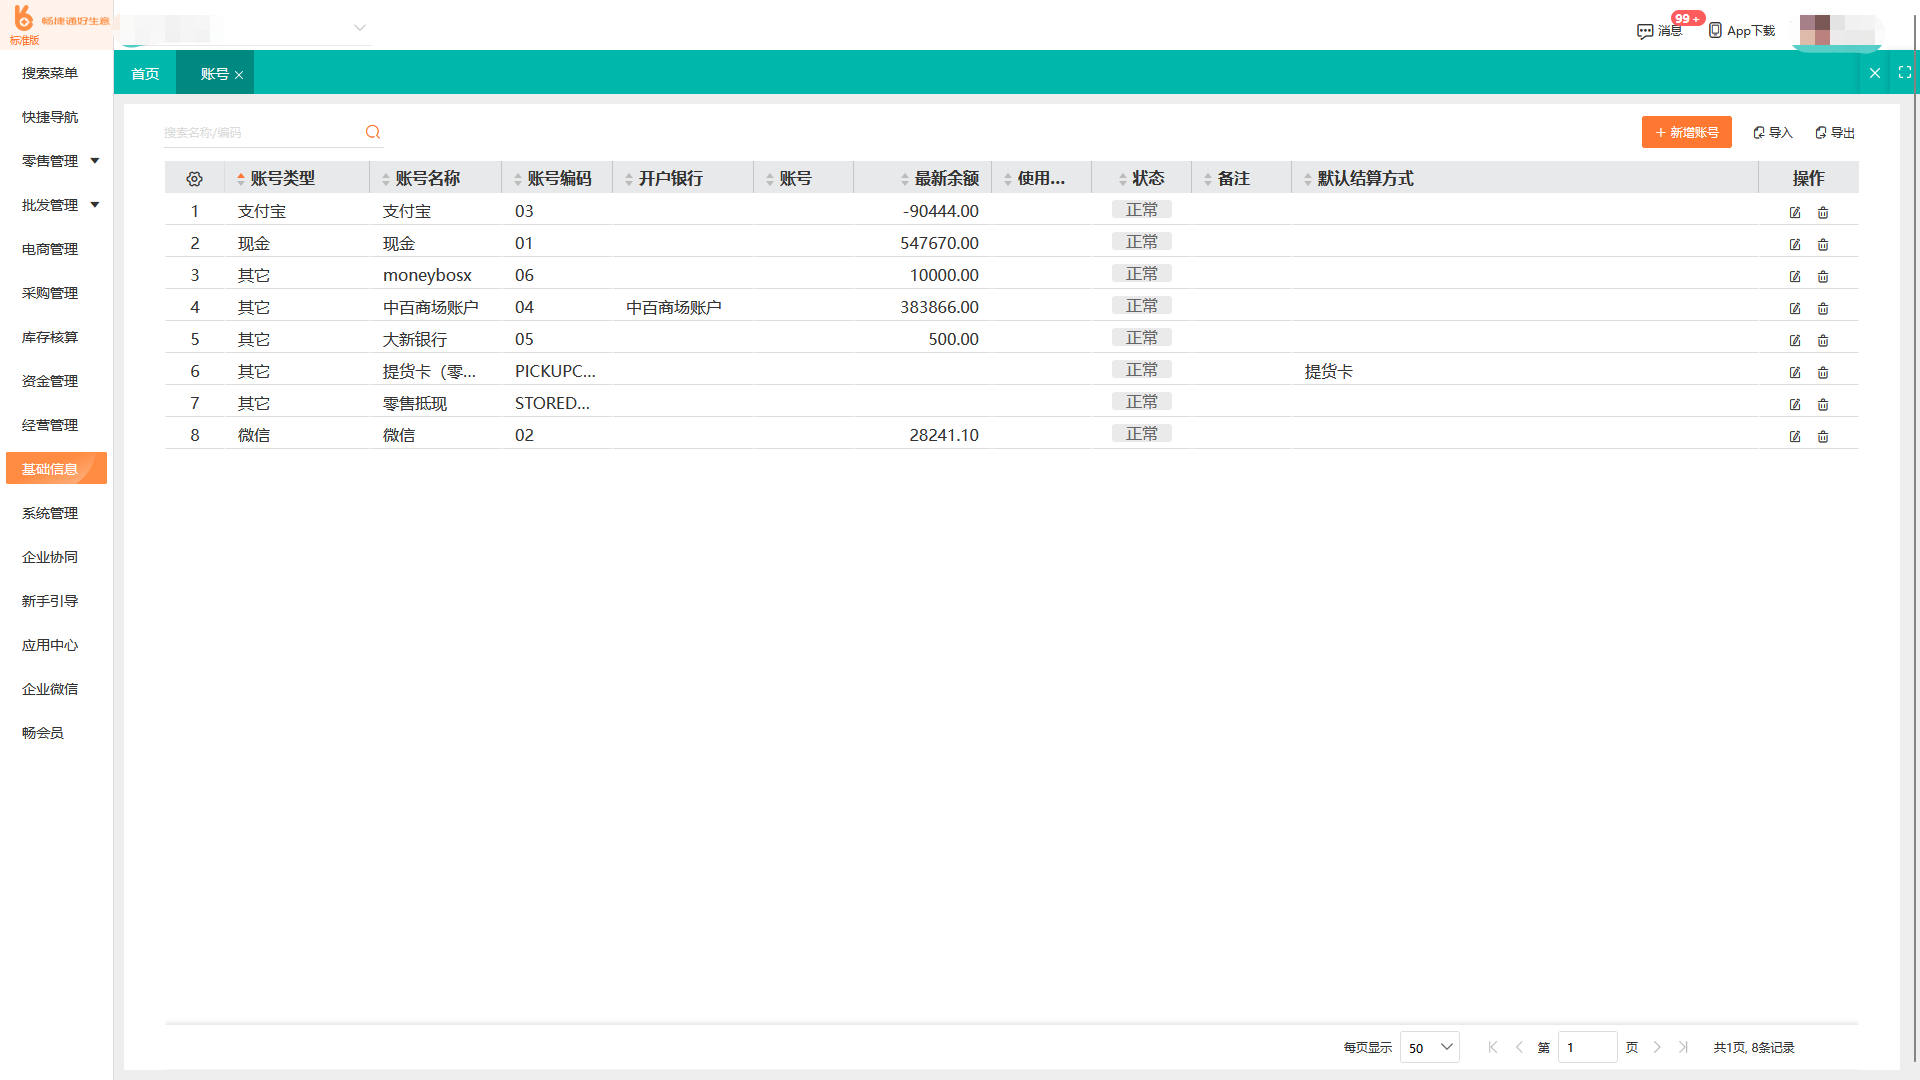Click the search magnifier icon
This screenshot has width=1920, height=1080.
point(373,132)
